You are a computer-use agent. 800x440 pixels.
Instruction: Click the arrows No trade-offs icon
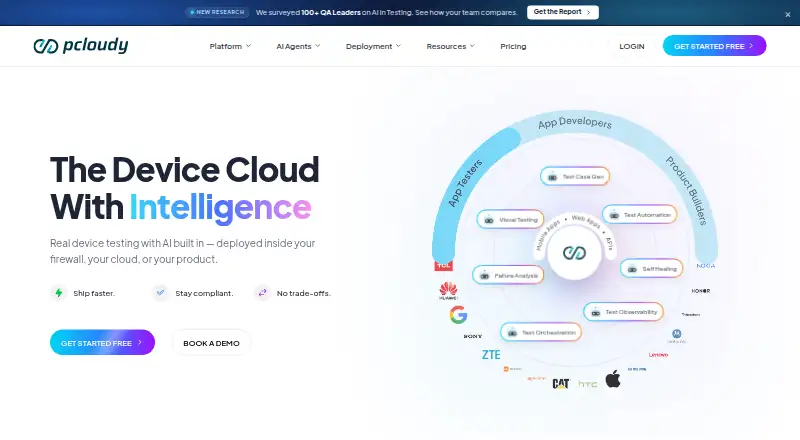click(262, 293)
